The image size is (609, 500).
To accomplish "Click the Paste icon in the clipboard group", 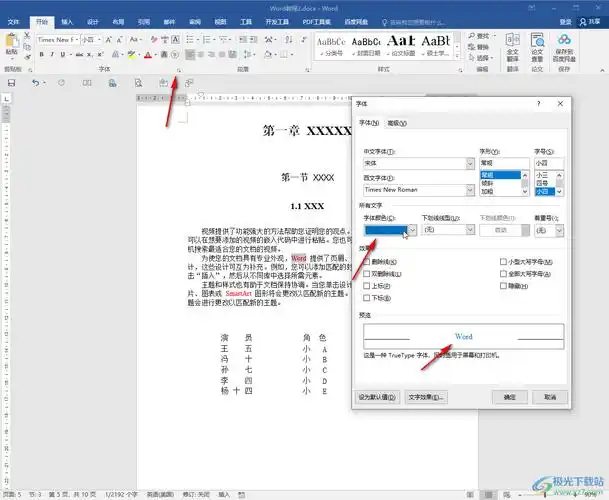I will [x=12, y=43].
